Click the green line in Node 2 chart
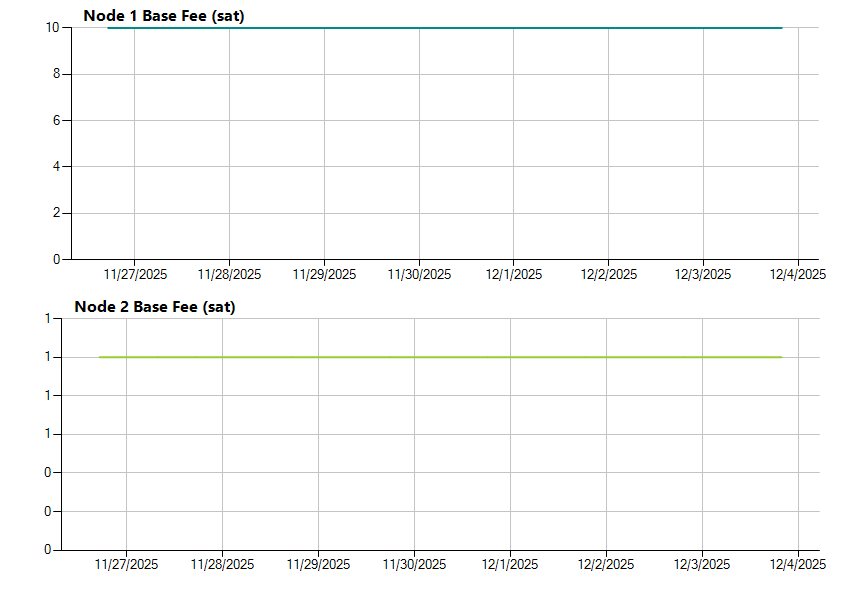This screenshot has width=860, height=600. [440, 357]
